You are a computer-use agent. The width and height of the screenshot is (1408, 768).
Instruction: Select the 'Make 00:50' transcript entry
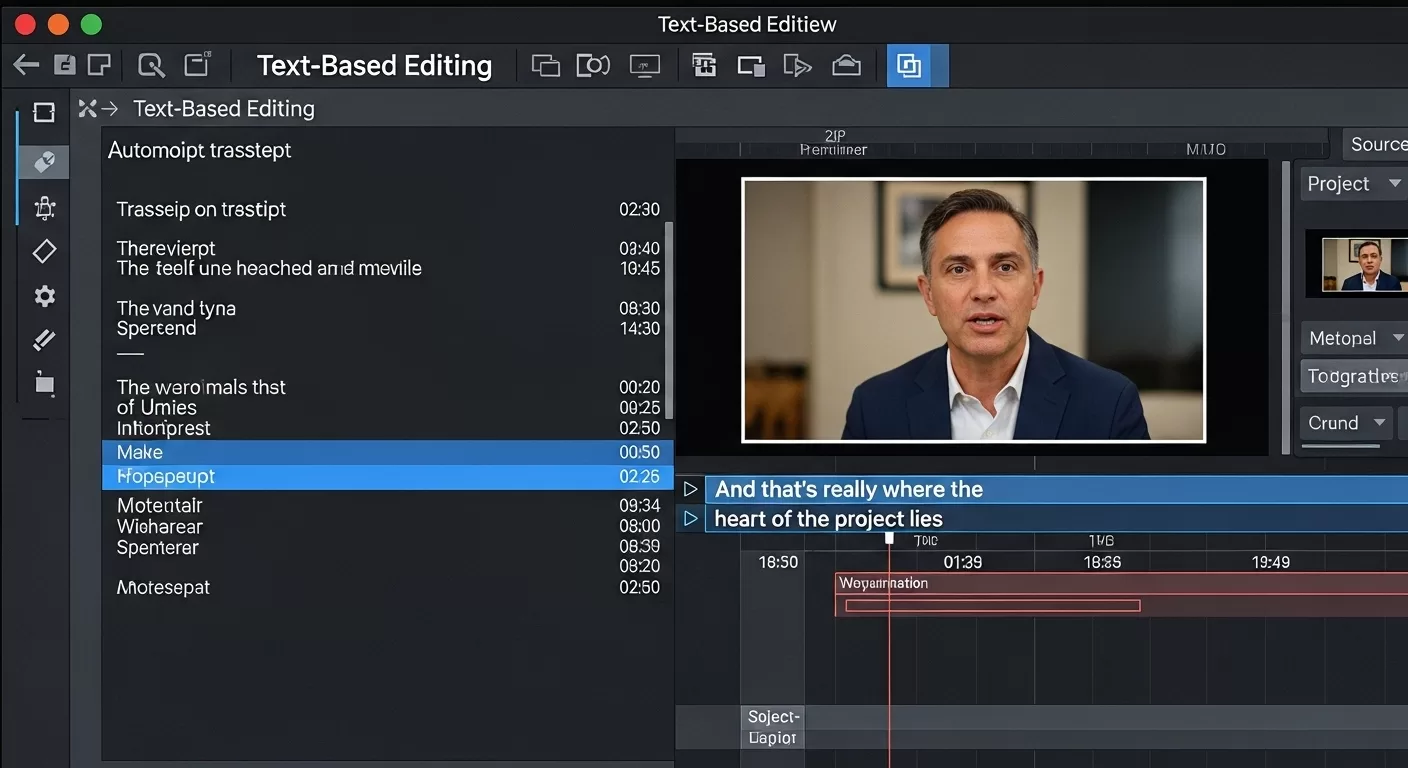point(387,452)
